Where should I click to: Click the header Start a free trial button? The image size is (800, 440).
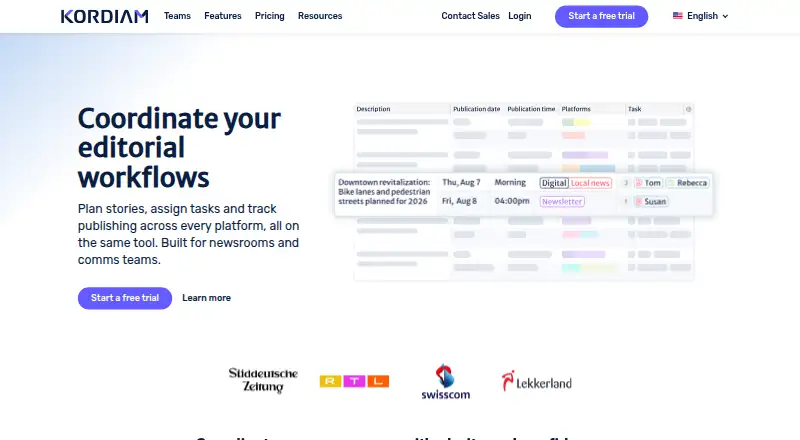[602, 16]
